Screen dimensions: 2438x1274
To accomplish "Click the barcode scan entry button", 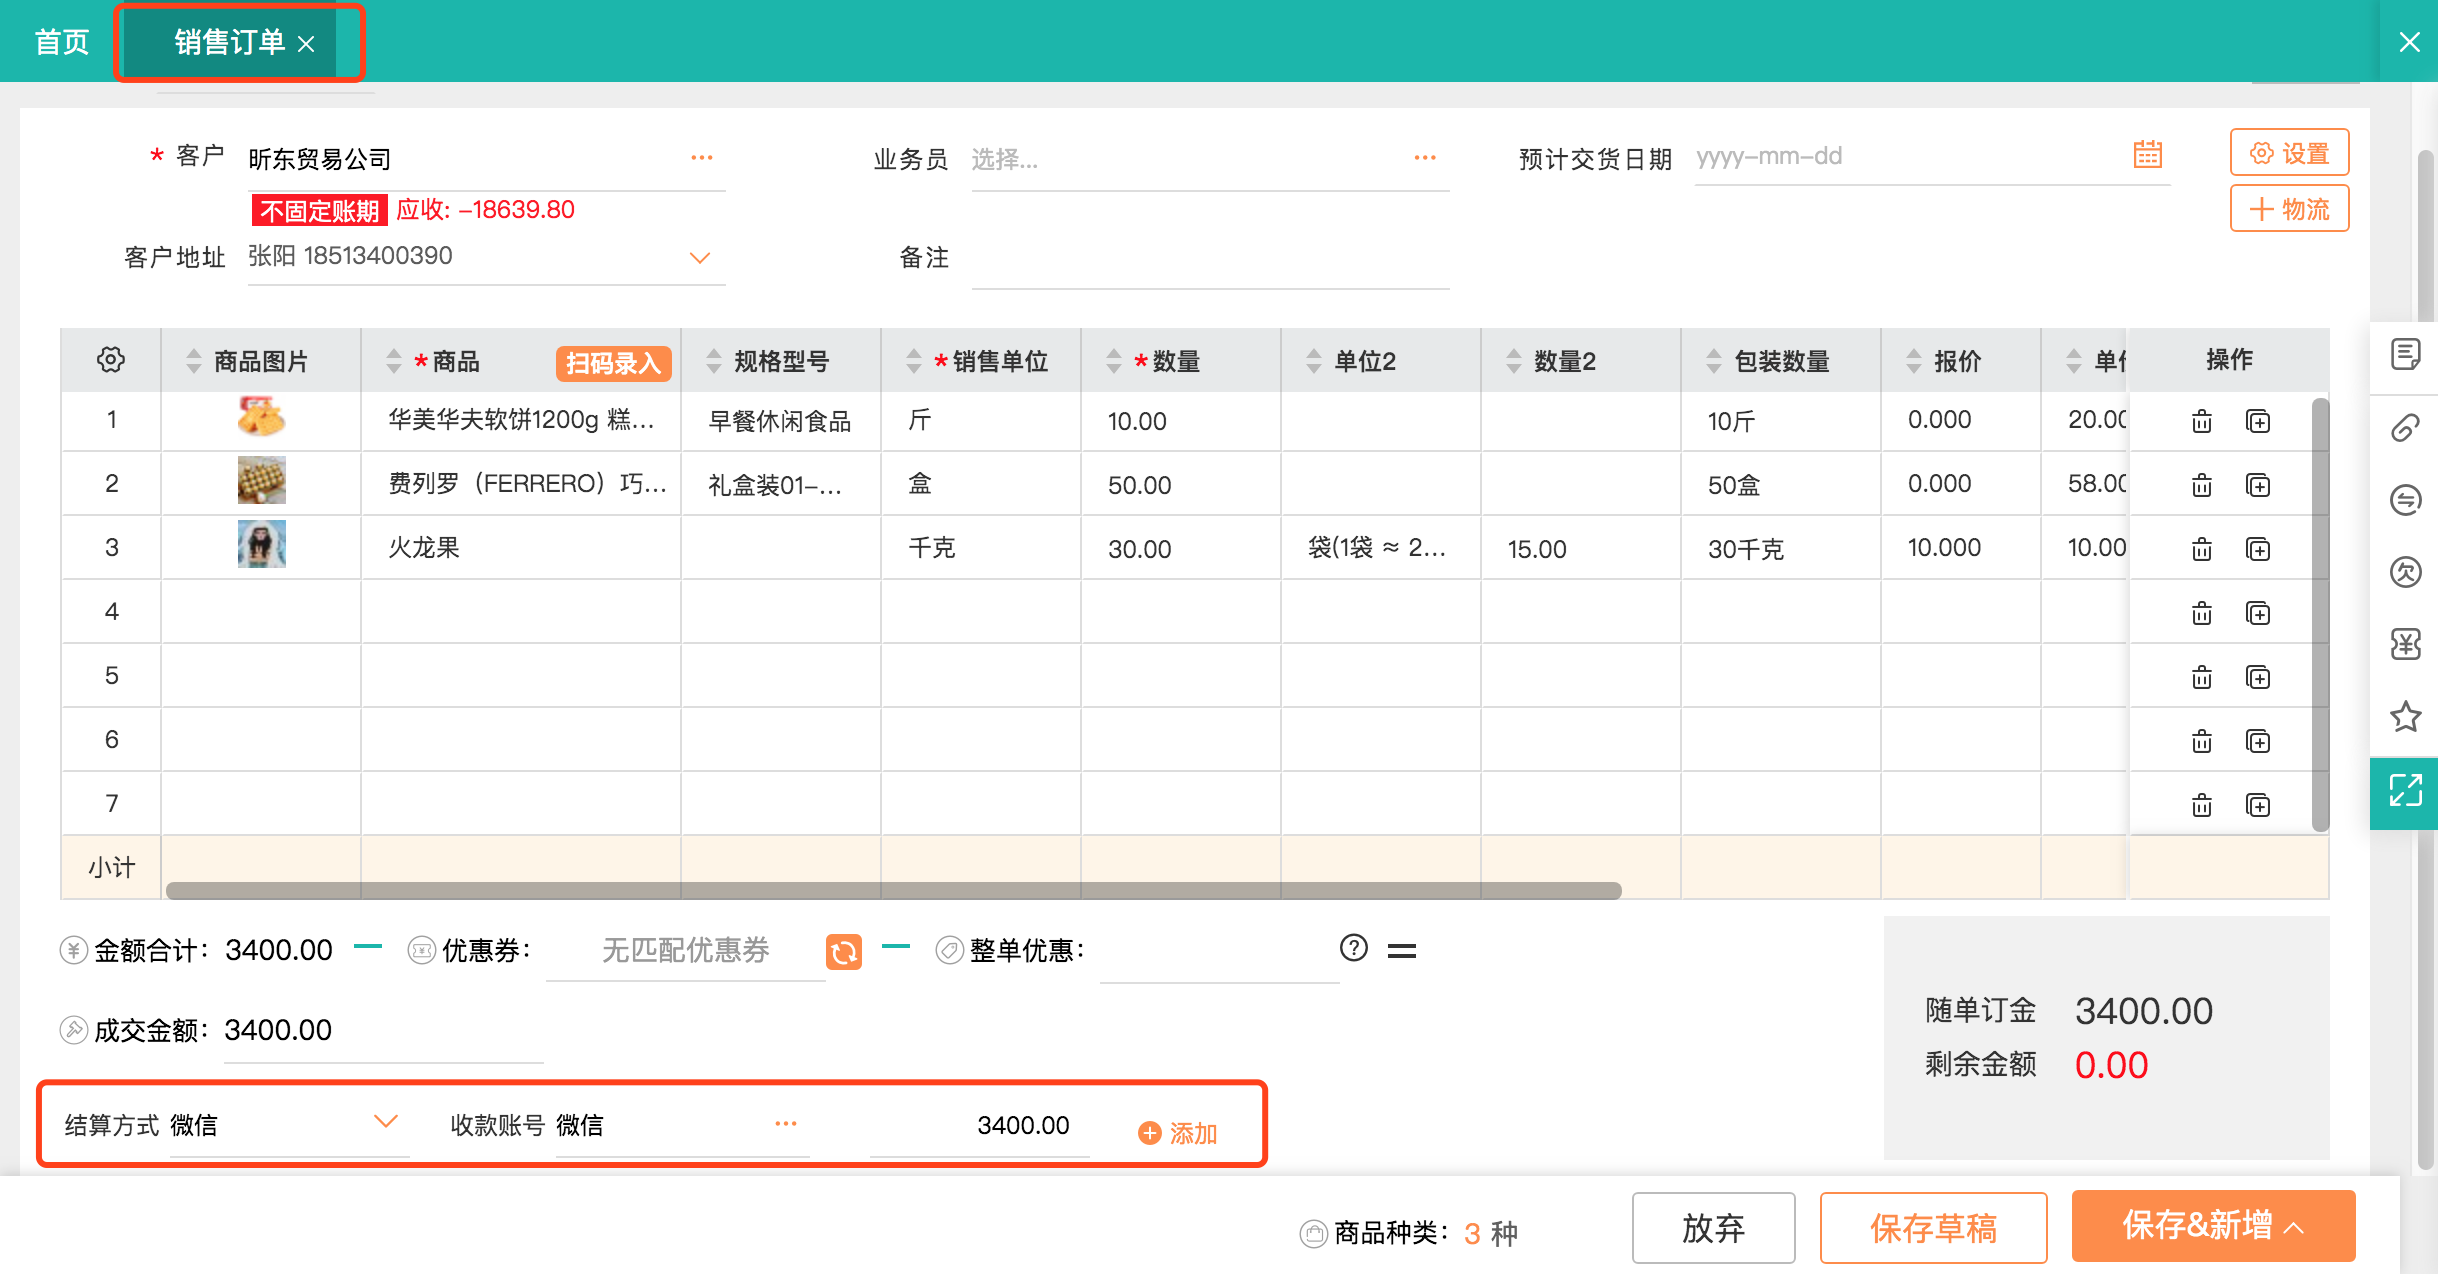I will point(616,360).
